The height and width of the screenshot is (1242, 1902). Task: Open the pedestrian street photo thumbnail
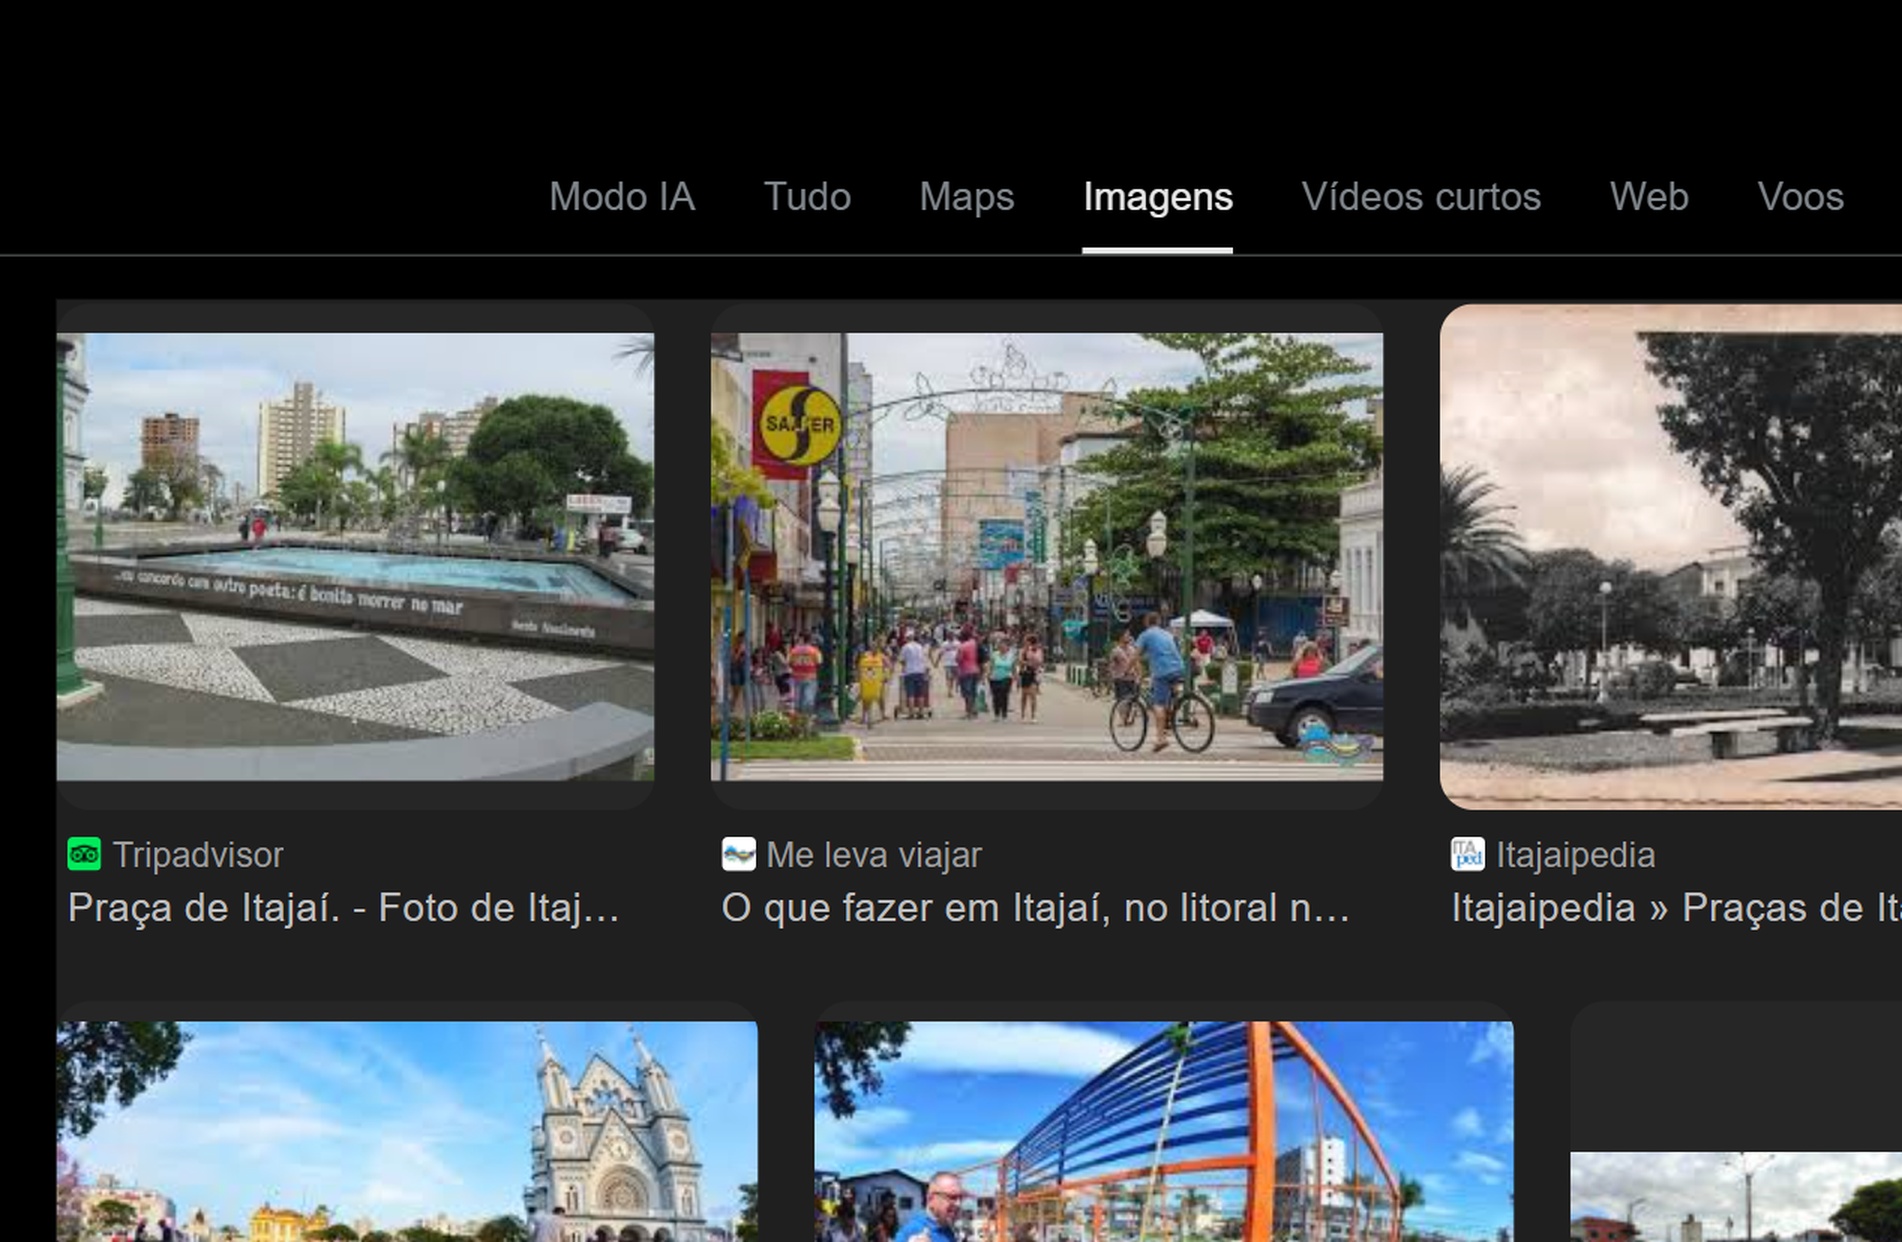click(1046, 556)
